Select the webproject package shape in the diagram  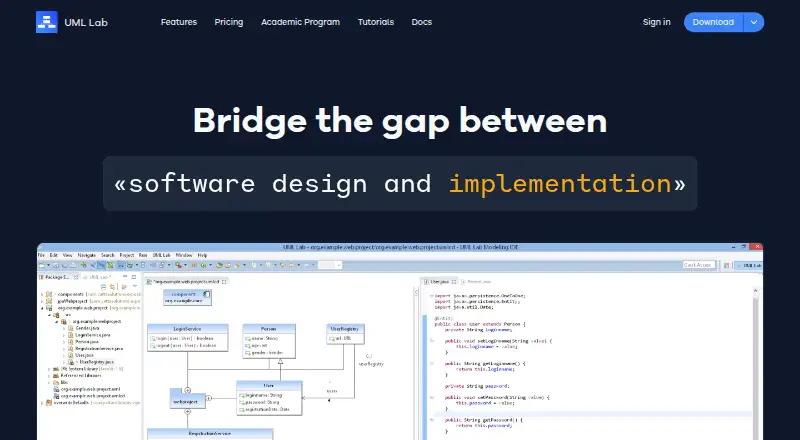[187, 401]
